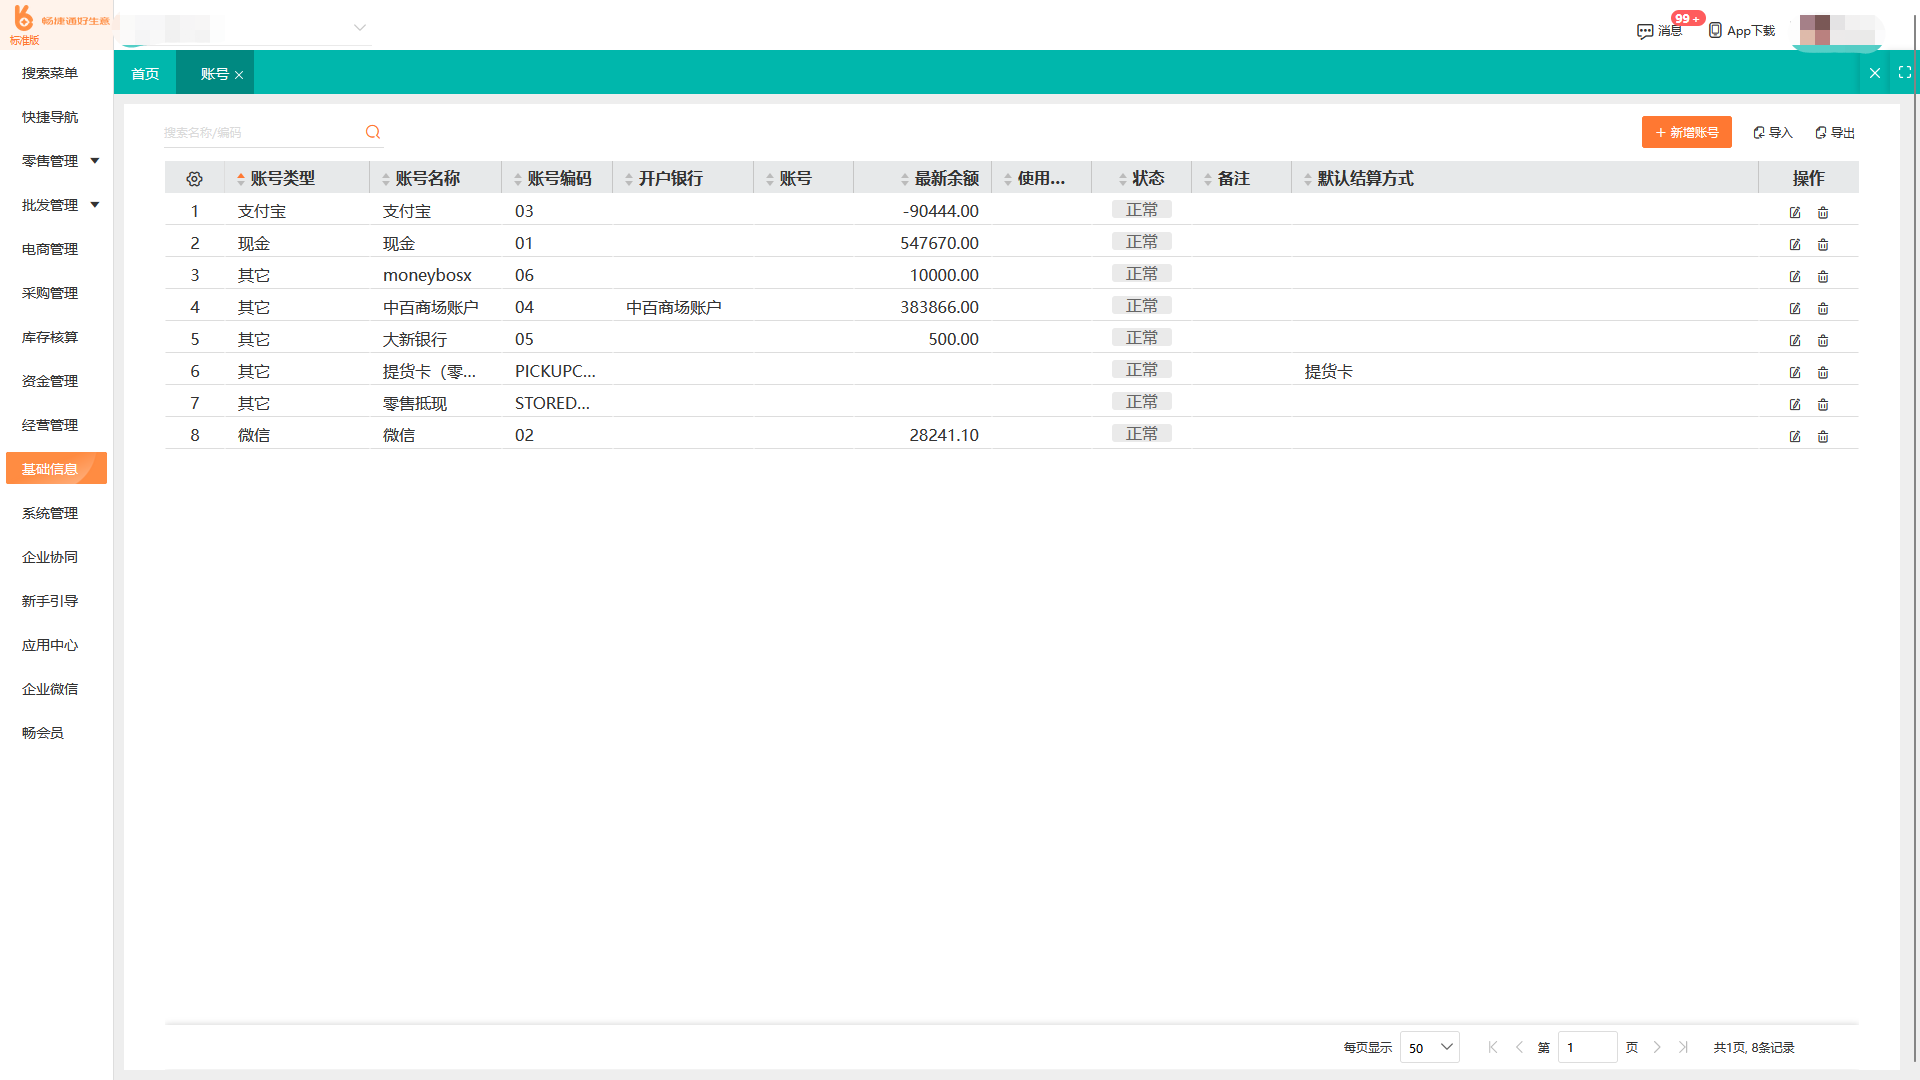
Task: Click the edit icon for 微信 account
Action: (1795, 434)
